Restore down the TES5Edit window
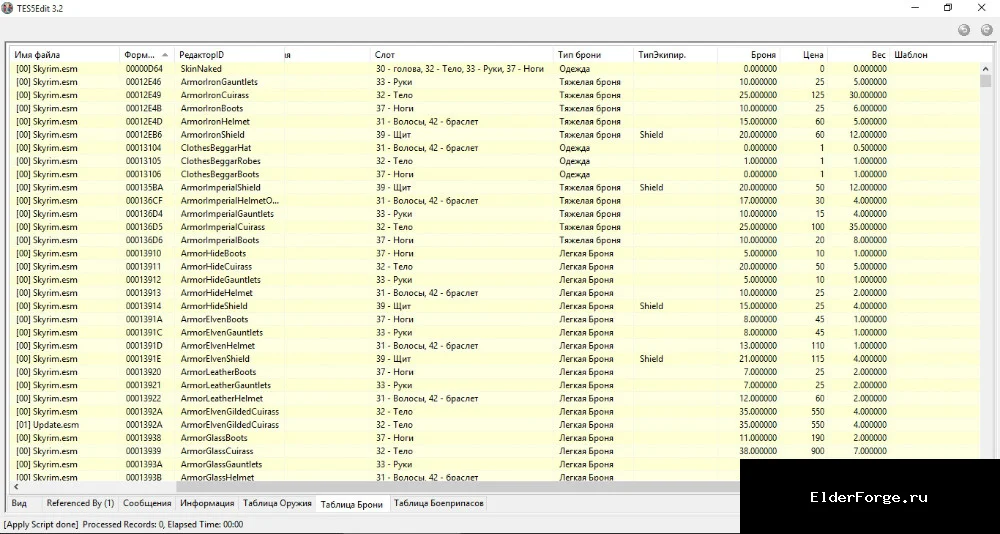The image size is (1000, 534). pyautogui.click(x=947, y=7)
